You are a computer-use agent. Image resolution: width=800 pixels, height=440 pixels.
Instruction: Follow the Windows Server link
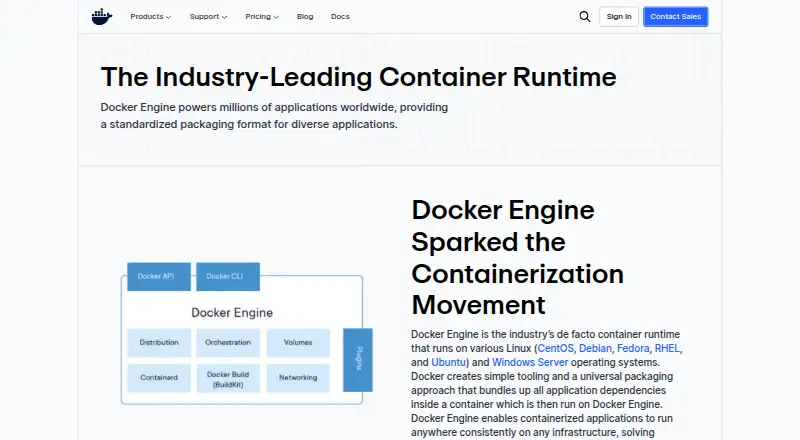point(530,362)
